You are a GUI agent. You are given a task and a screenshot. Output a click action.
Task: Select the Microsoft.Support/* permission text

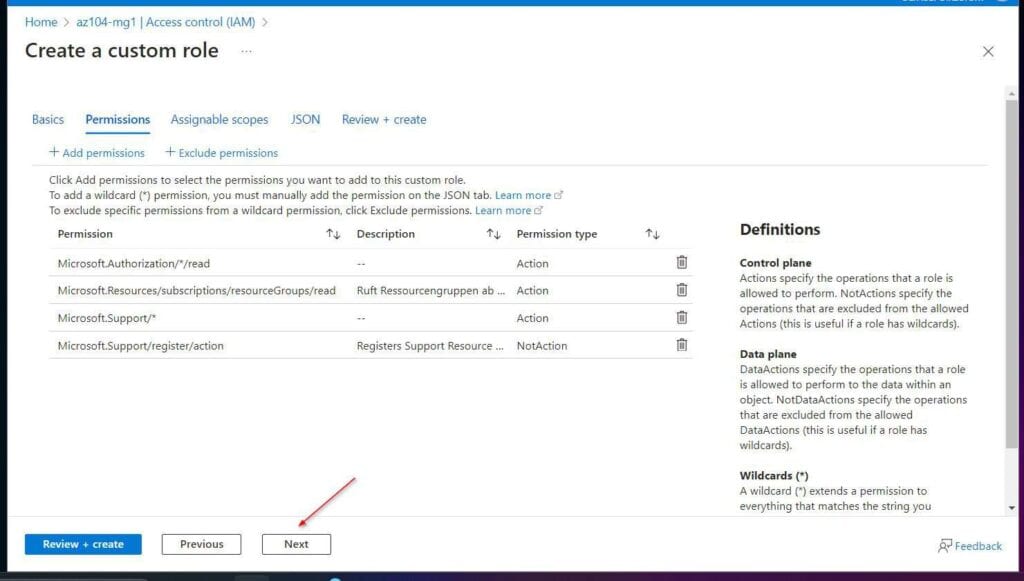tap(107, 318)
